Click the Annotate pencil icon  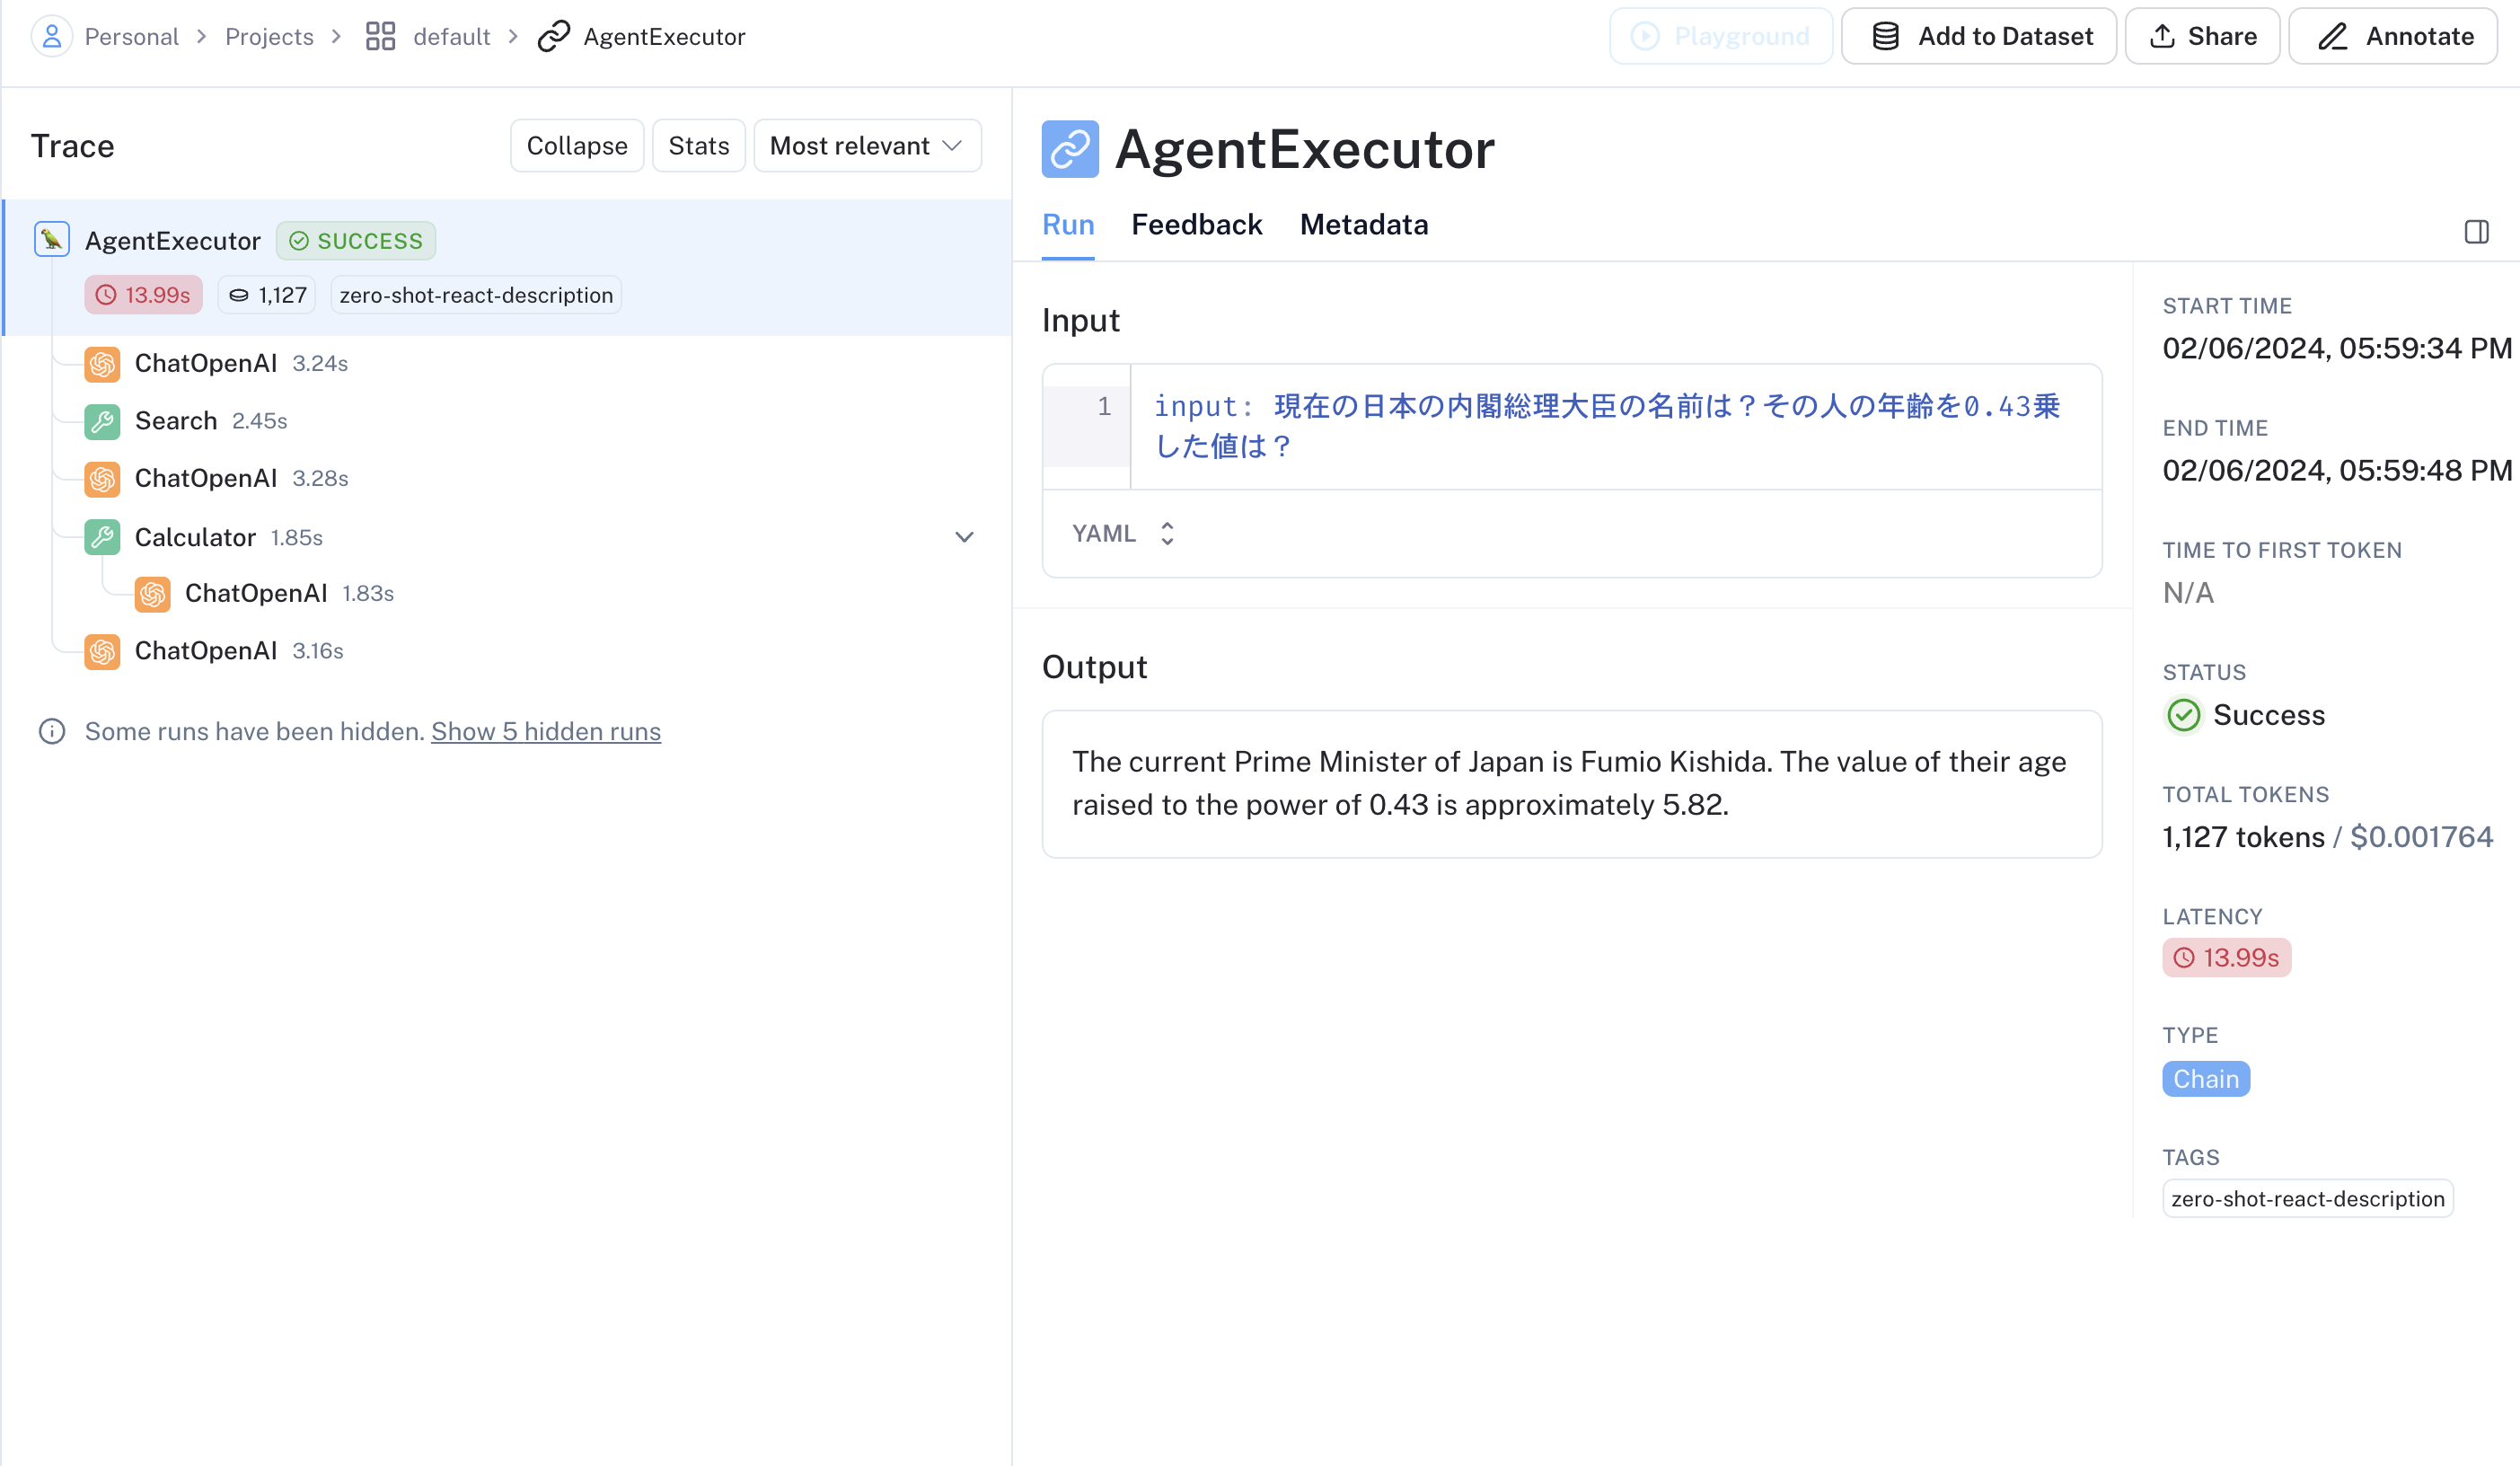click(2339, 35)
